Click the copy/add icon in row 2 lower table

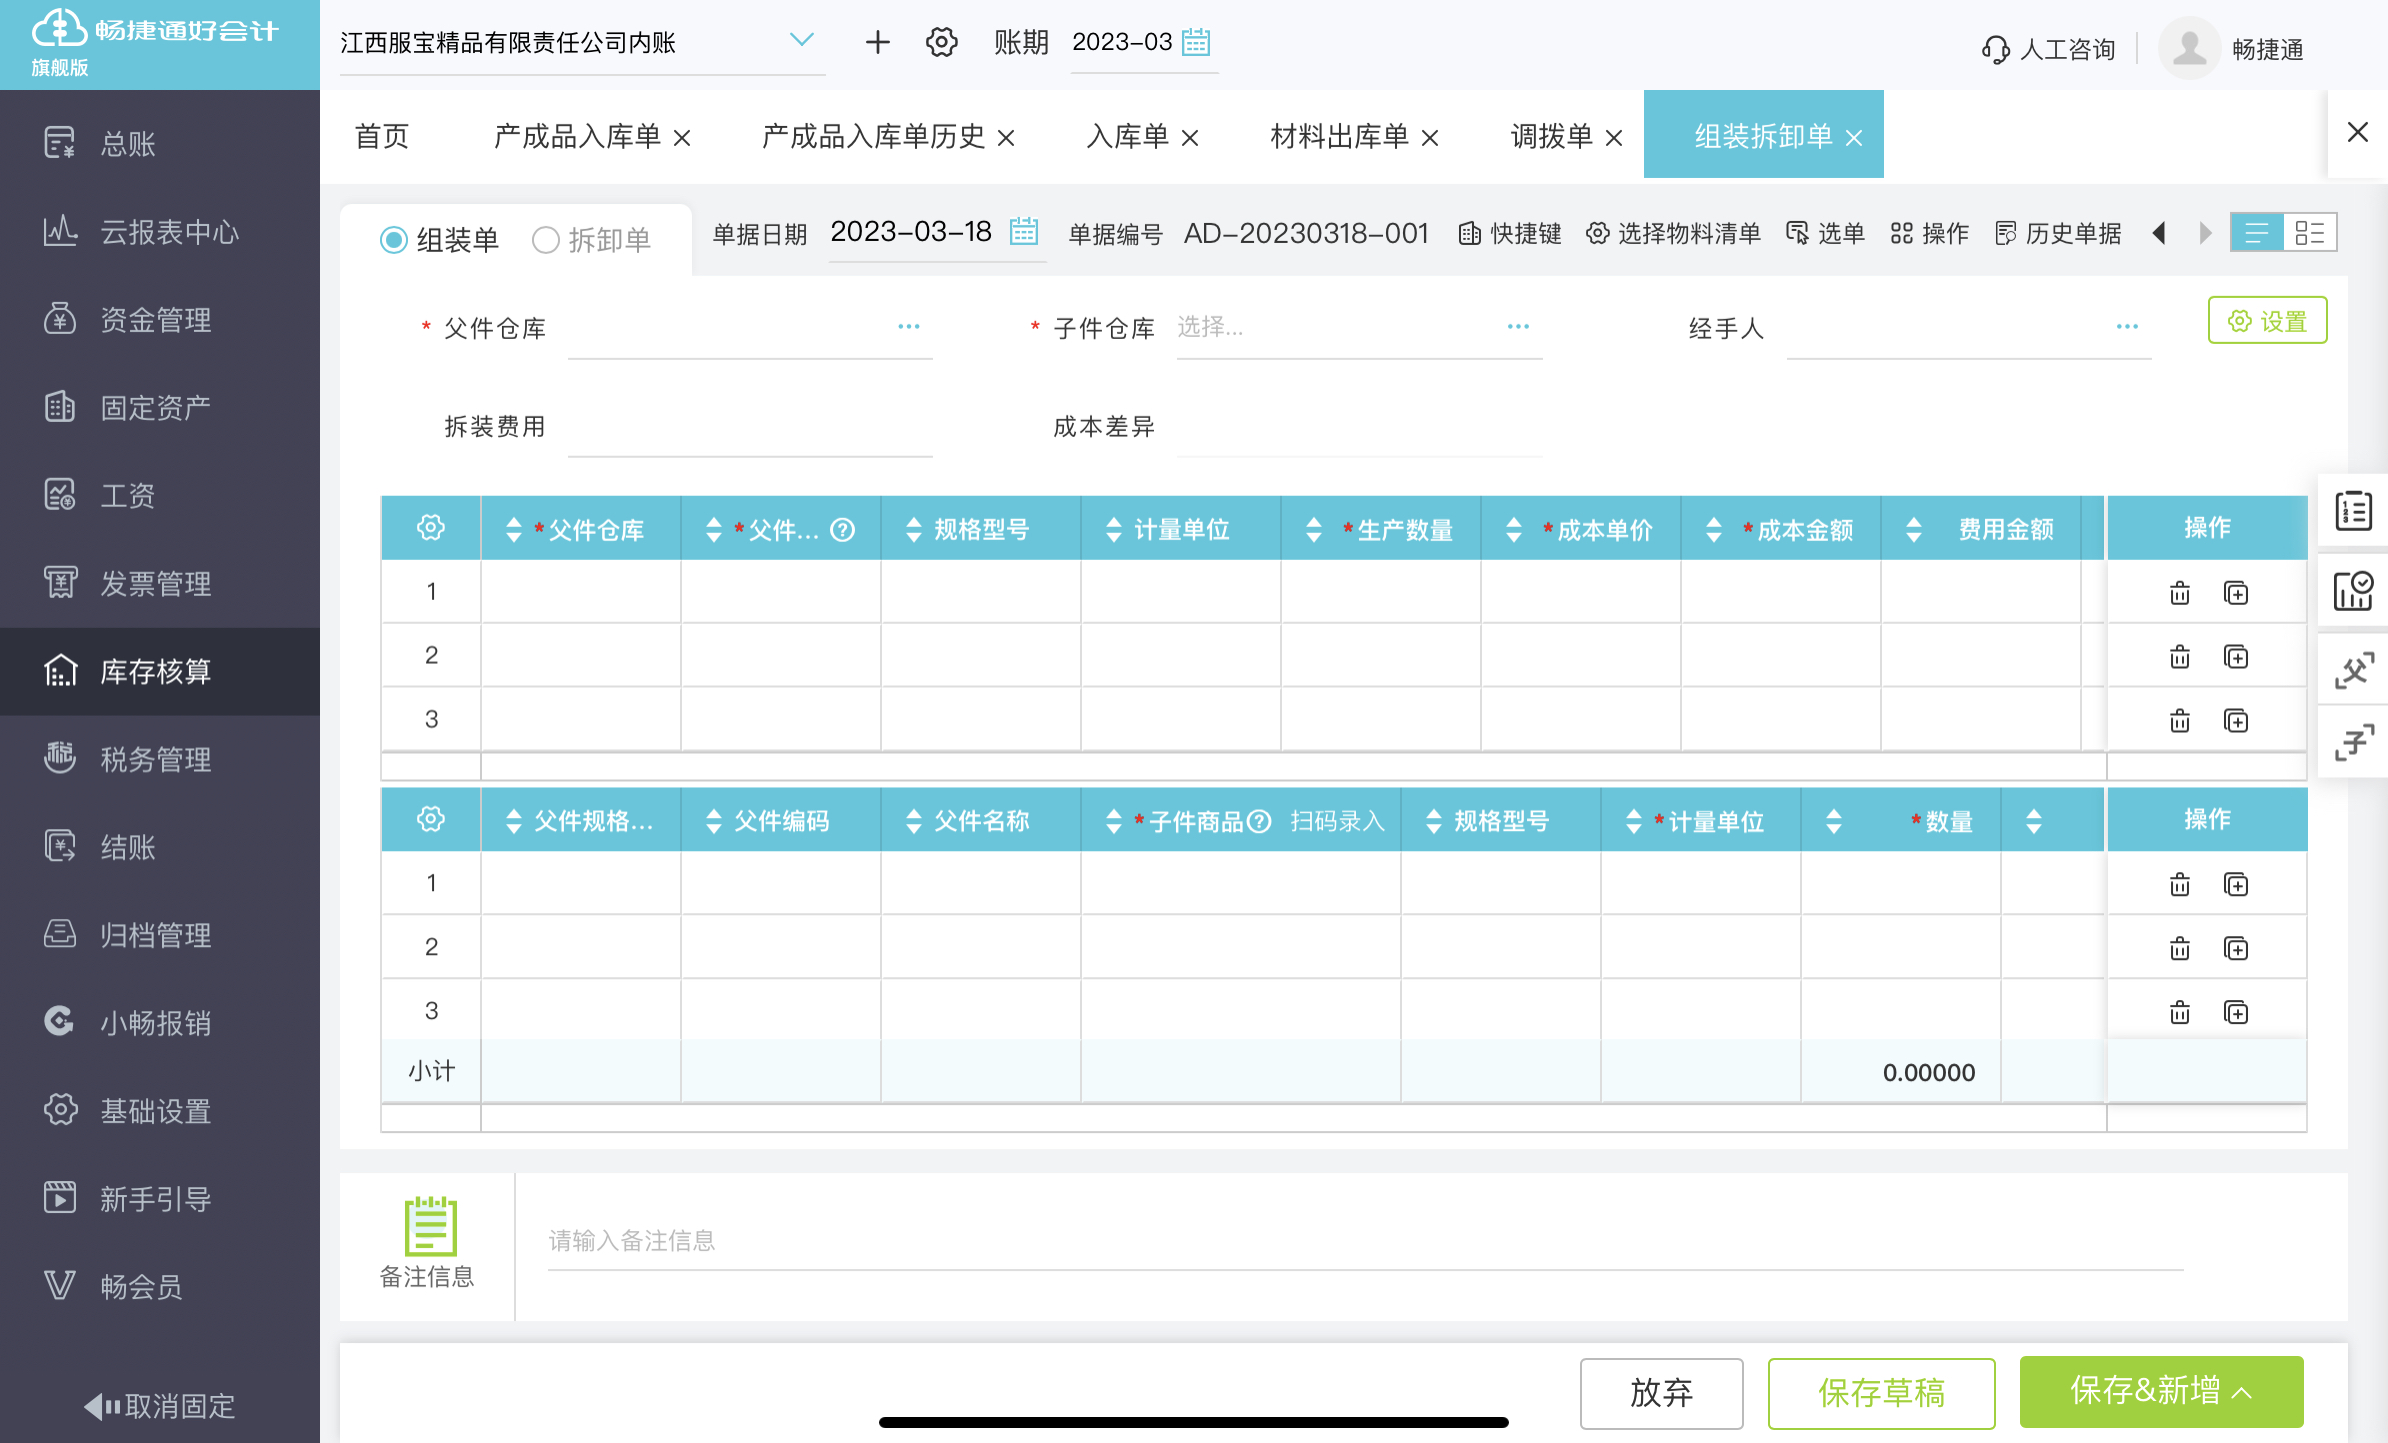[x=2236, y=947]
